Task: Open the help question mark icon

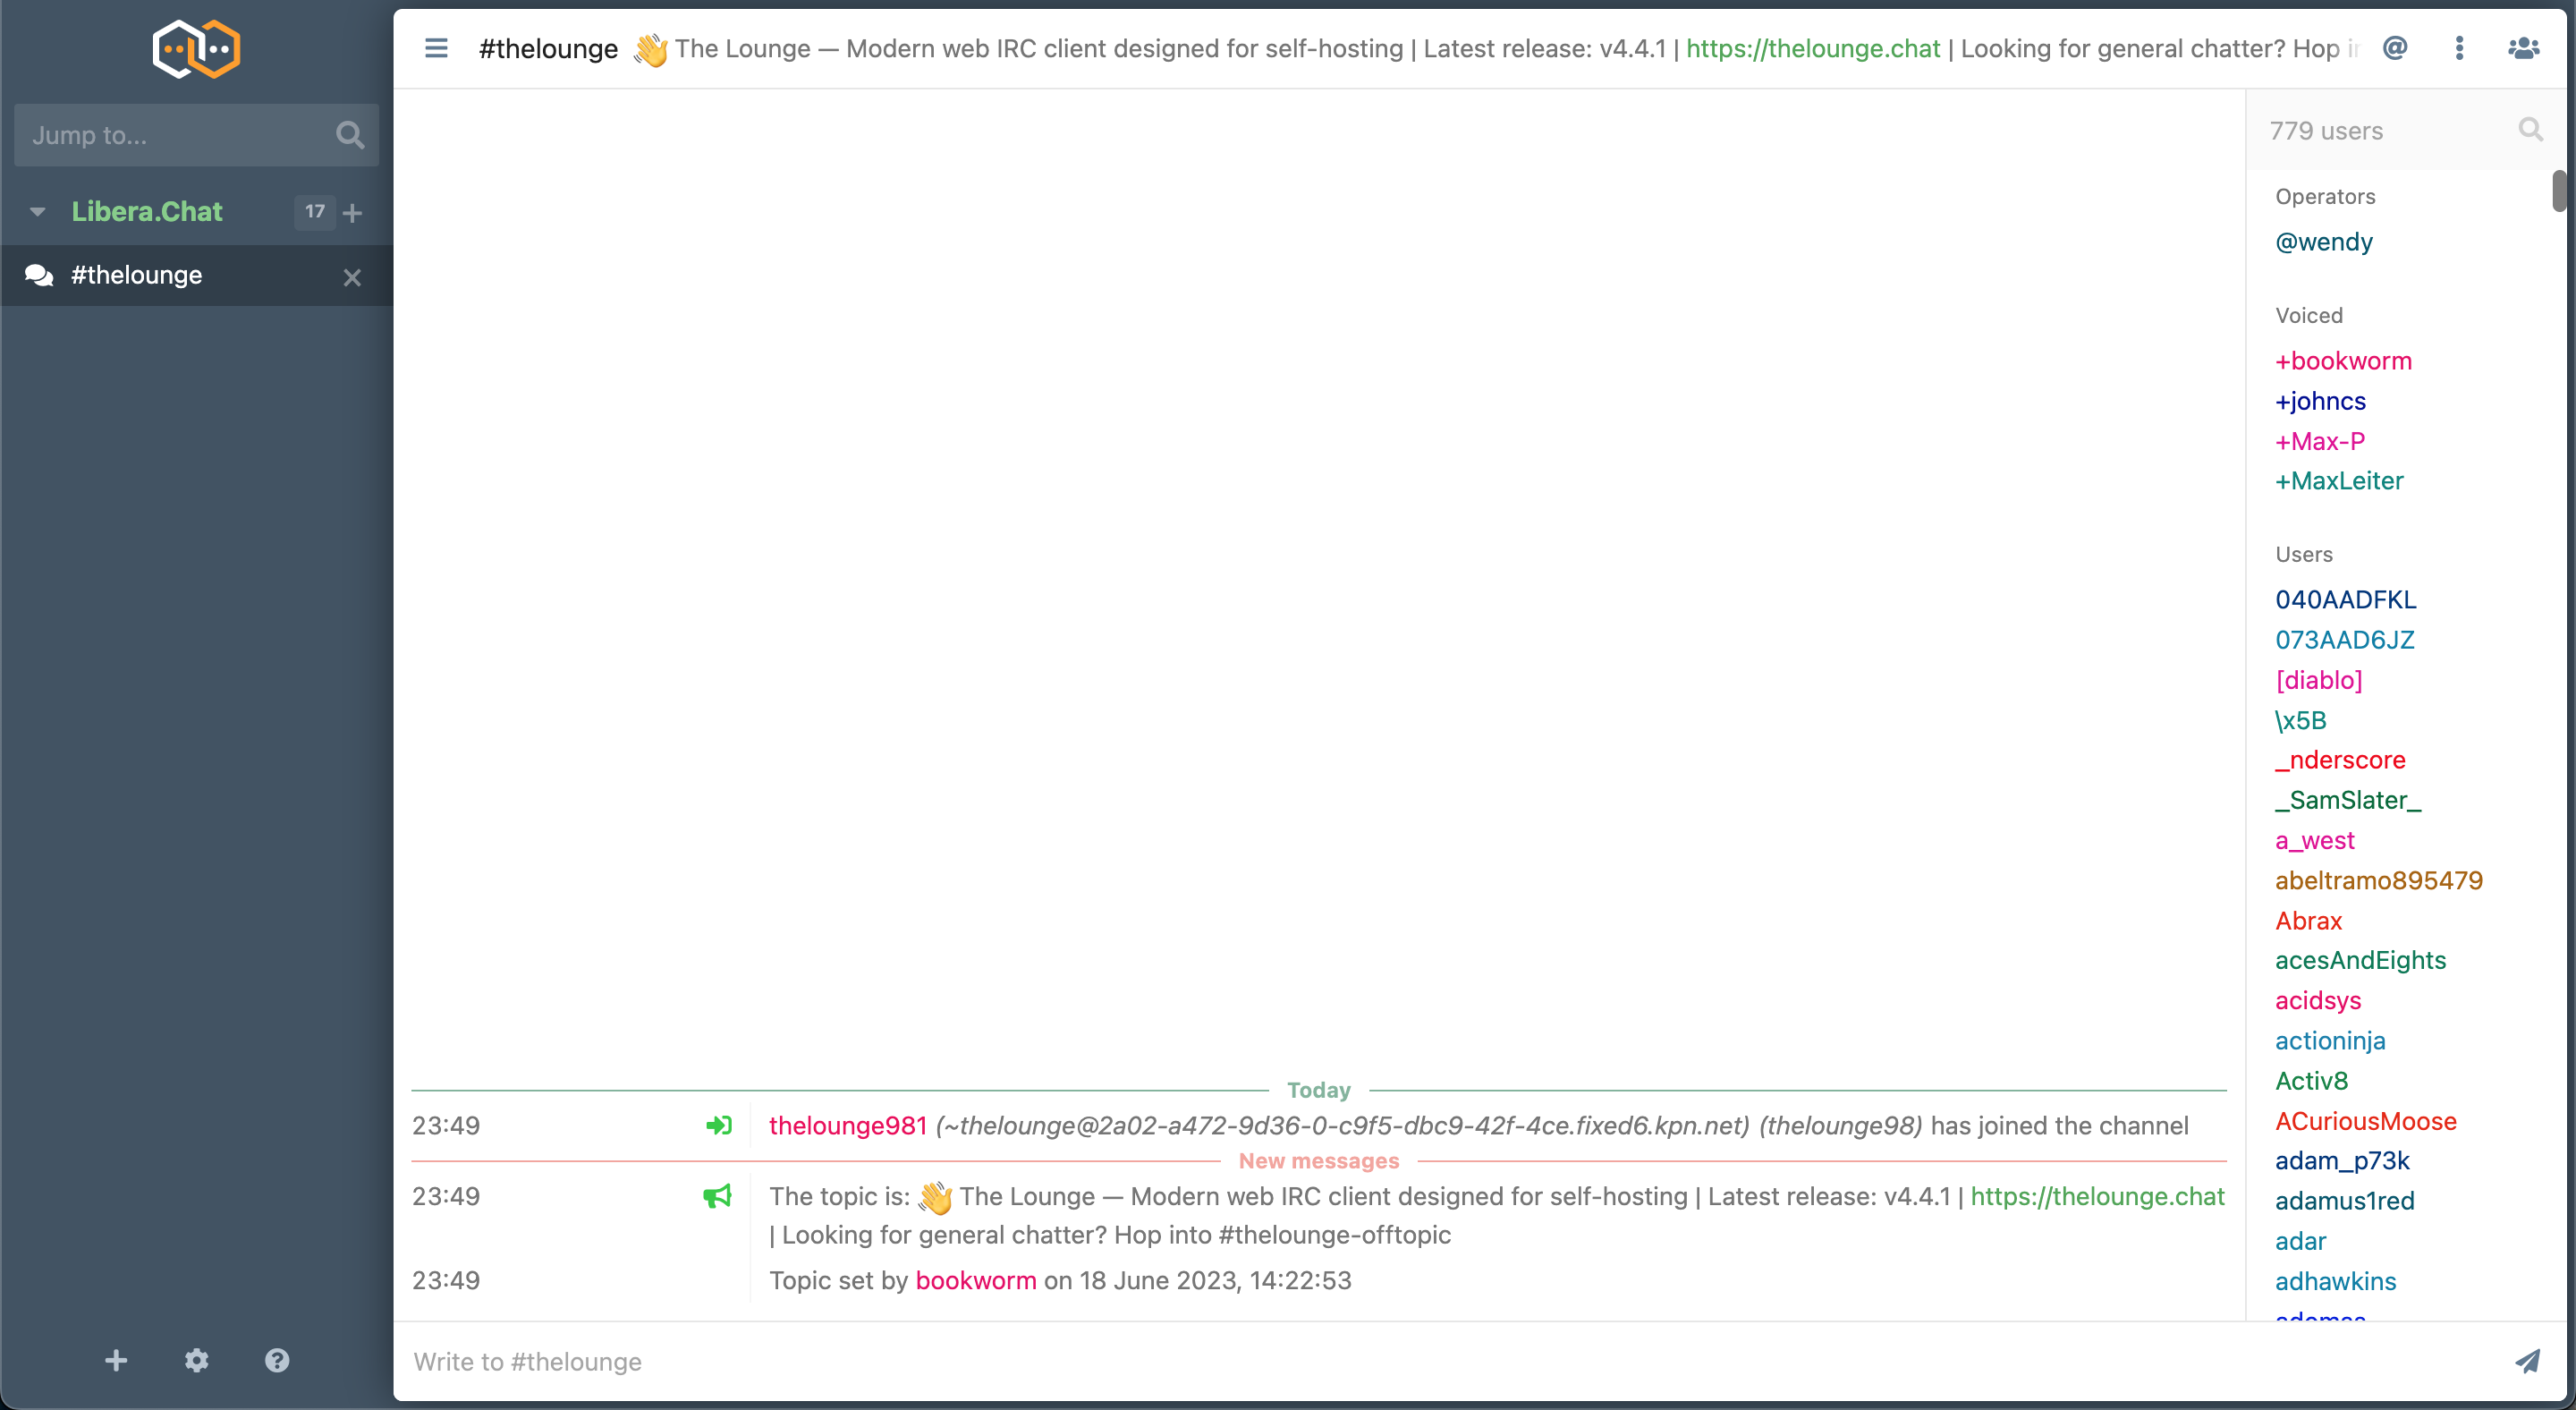Action: [277, 1360]
